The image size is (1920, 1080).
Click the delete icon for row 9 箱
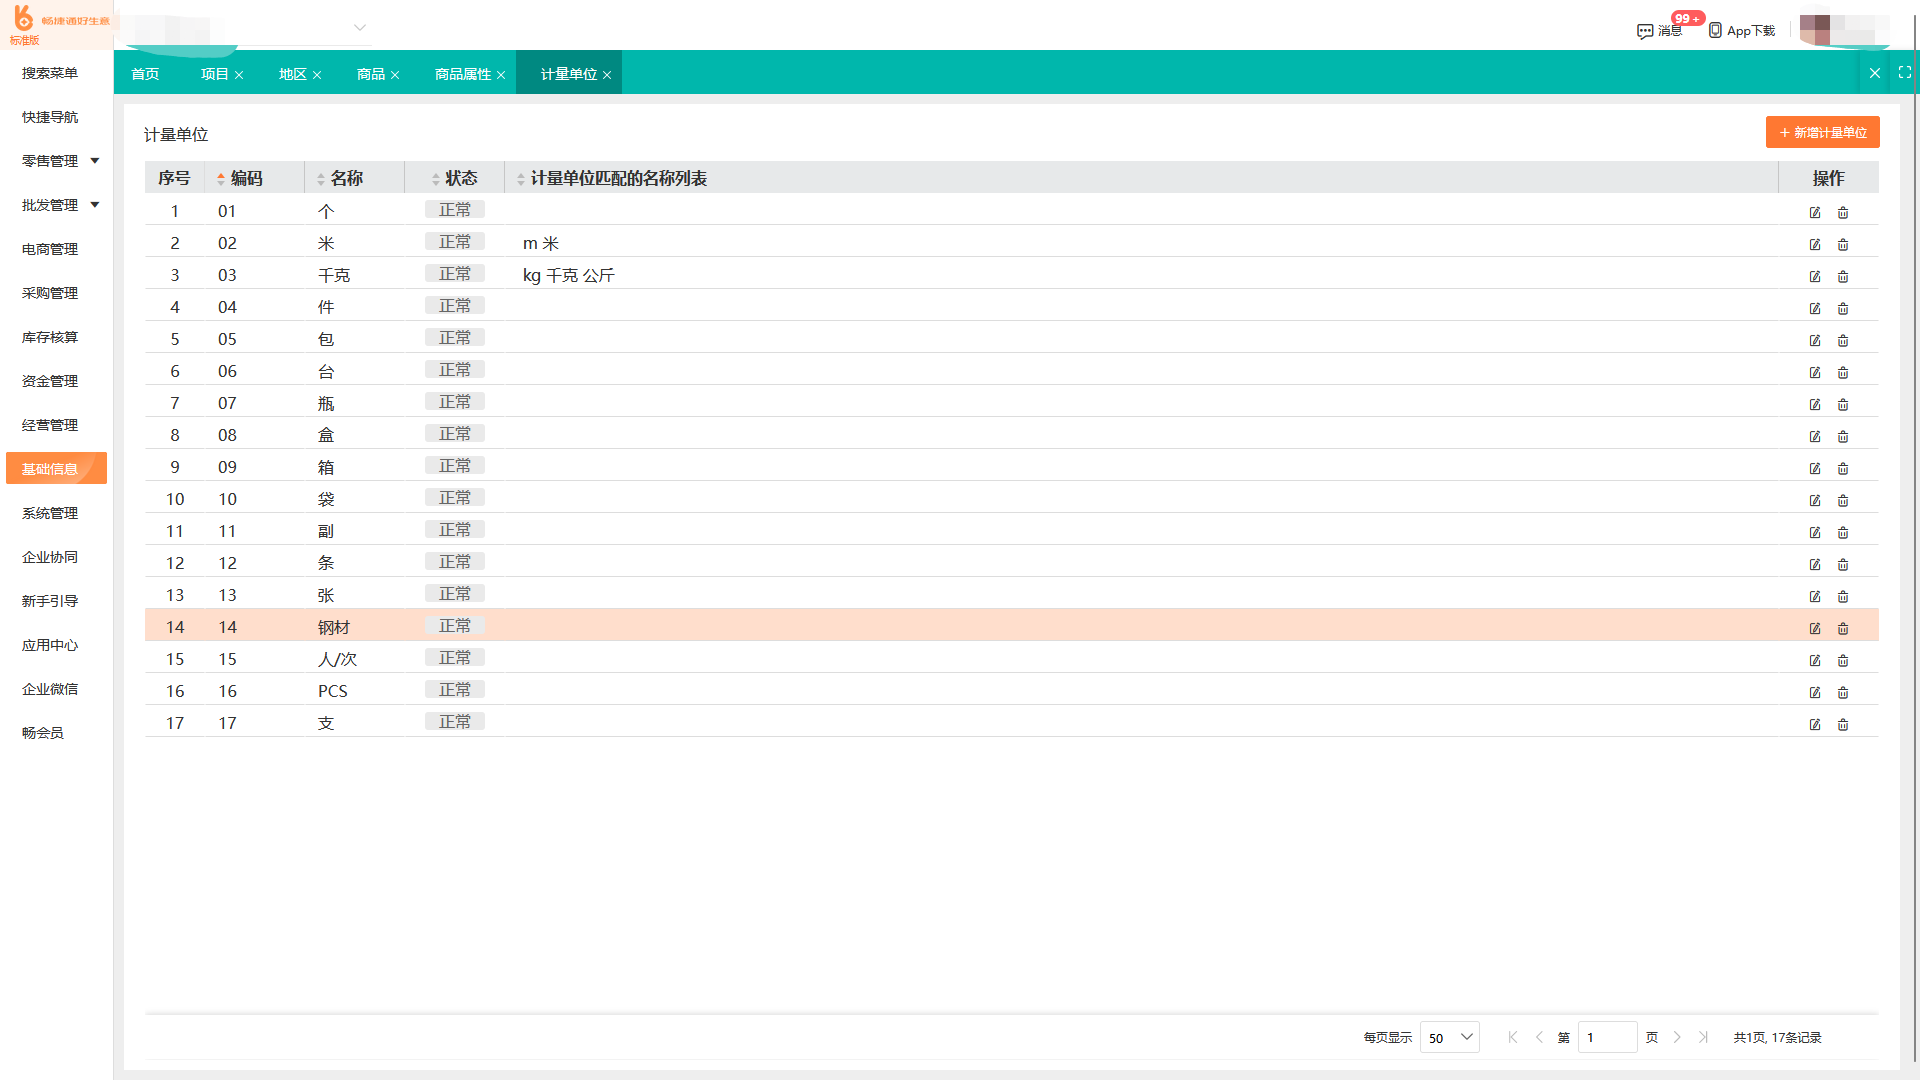(1844, 467)
